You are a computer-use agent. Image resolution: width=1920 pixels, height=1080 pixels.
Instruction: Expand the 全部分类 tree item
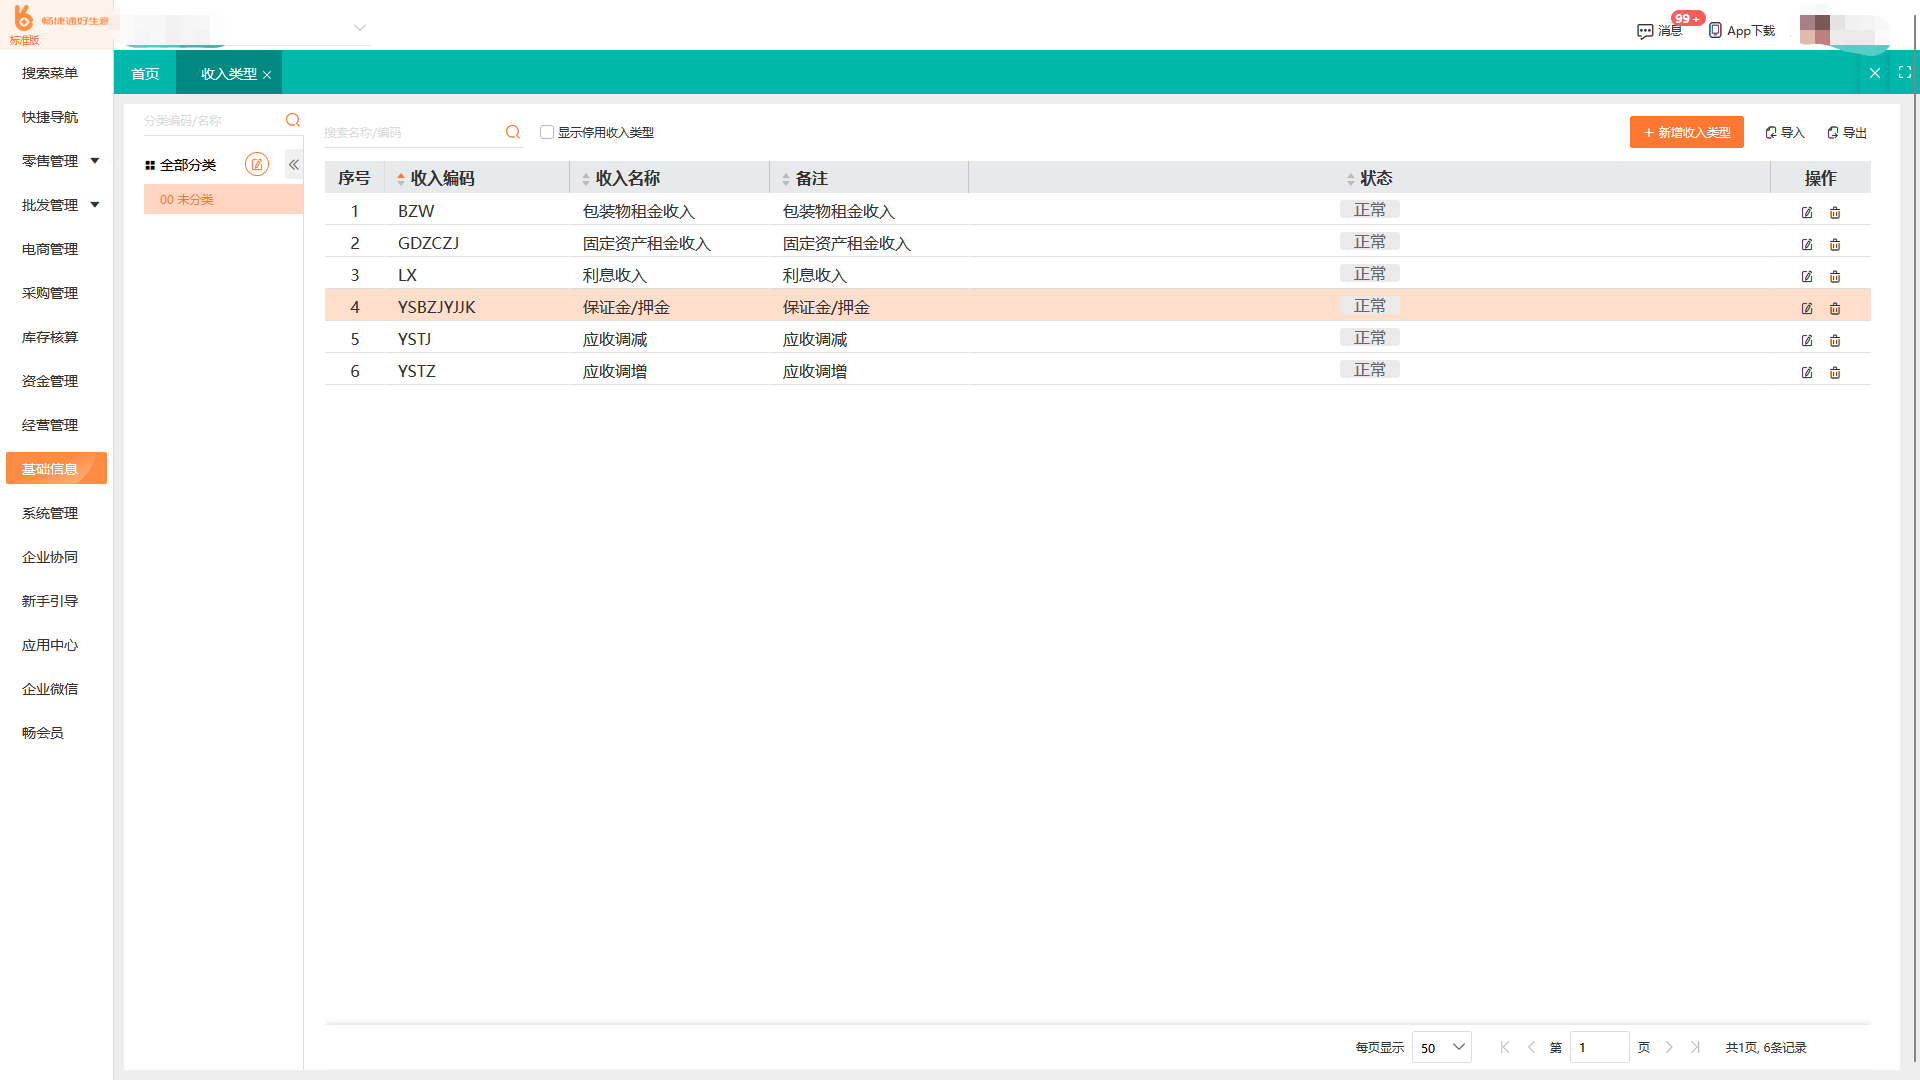coord(150,162)
